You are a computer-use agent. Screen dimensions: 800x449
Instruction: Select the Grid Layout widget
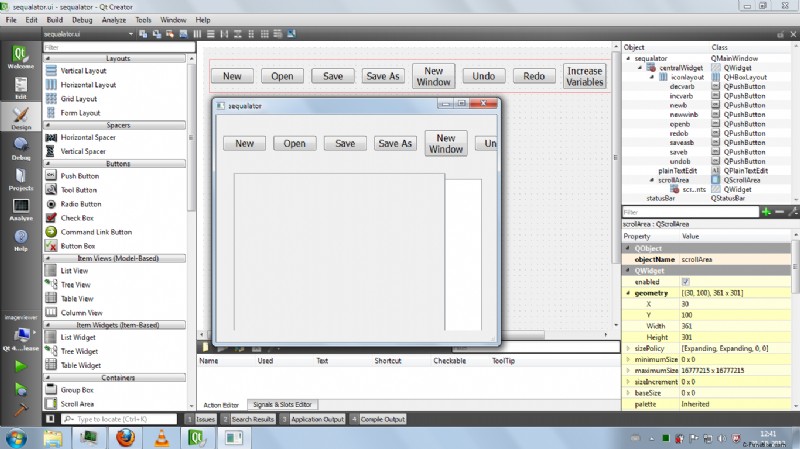point(79,99)
